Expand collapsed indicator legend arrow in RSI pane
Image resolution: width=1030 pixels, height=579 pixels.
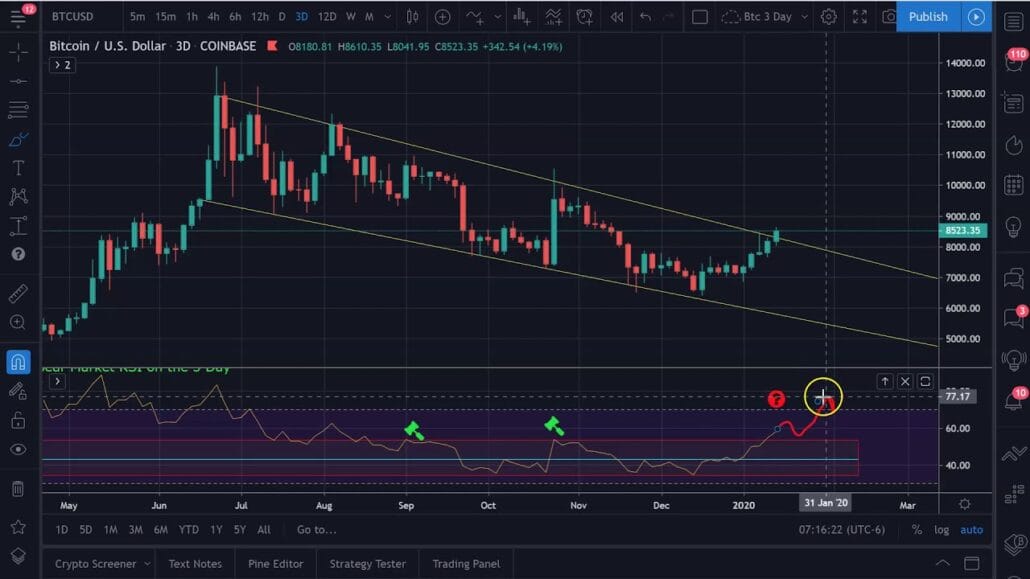(57, 381)
